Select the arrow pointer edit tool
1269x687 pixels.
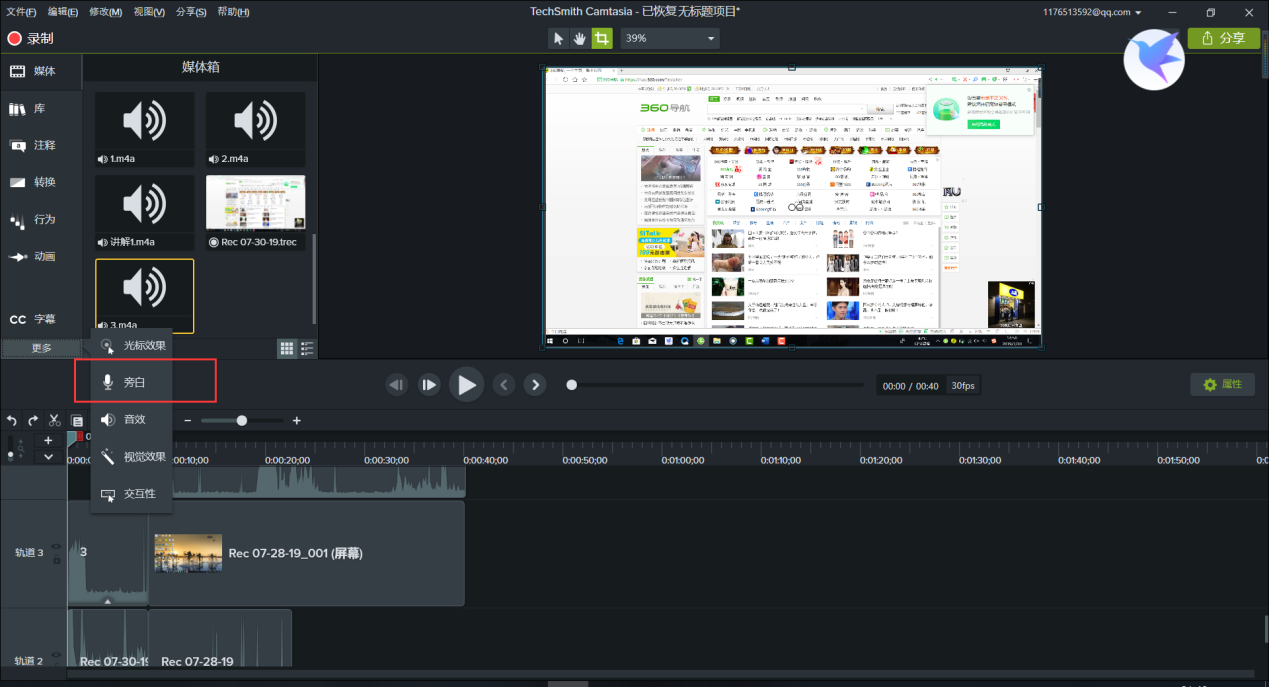[559, 39]
